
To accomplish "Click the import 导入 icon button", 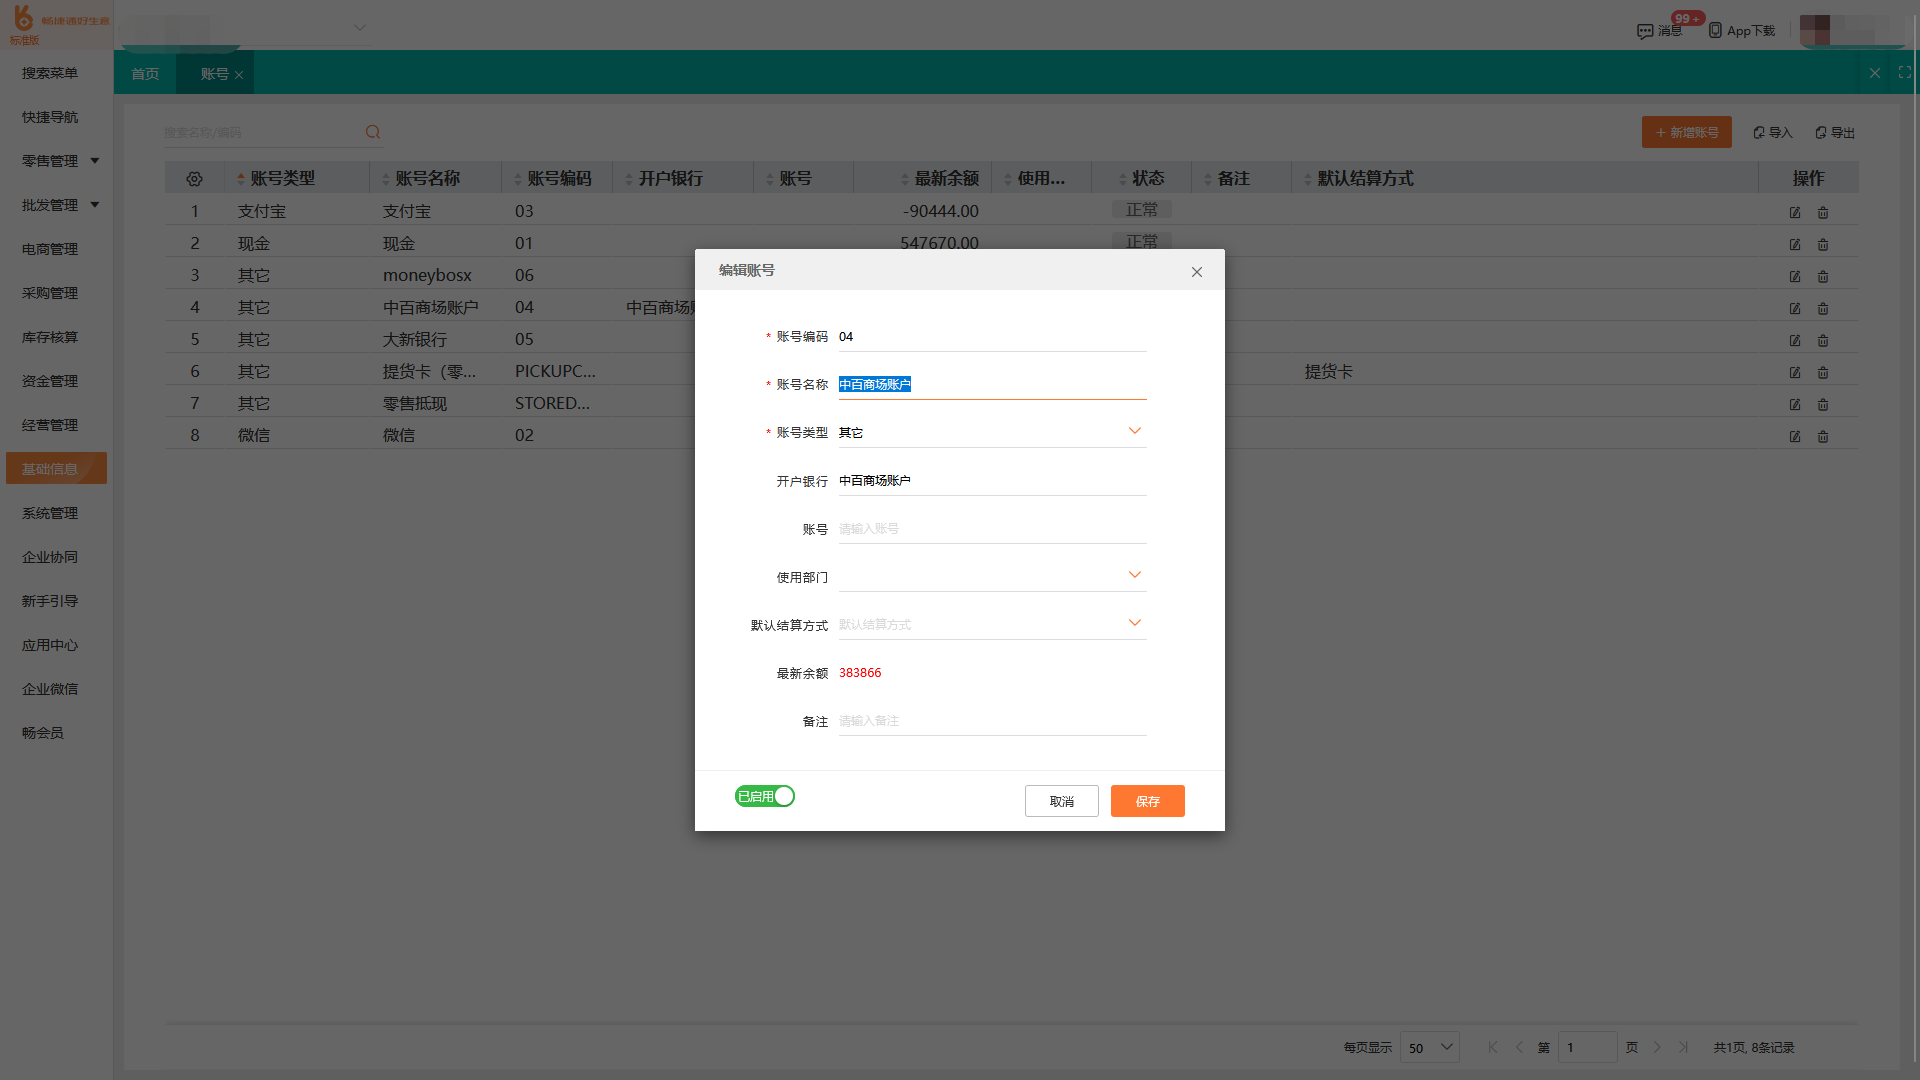I will coord(1774,132).
